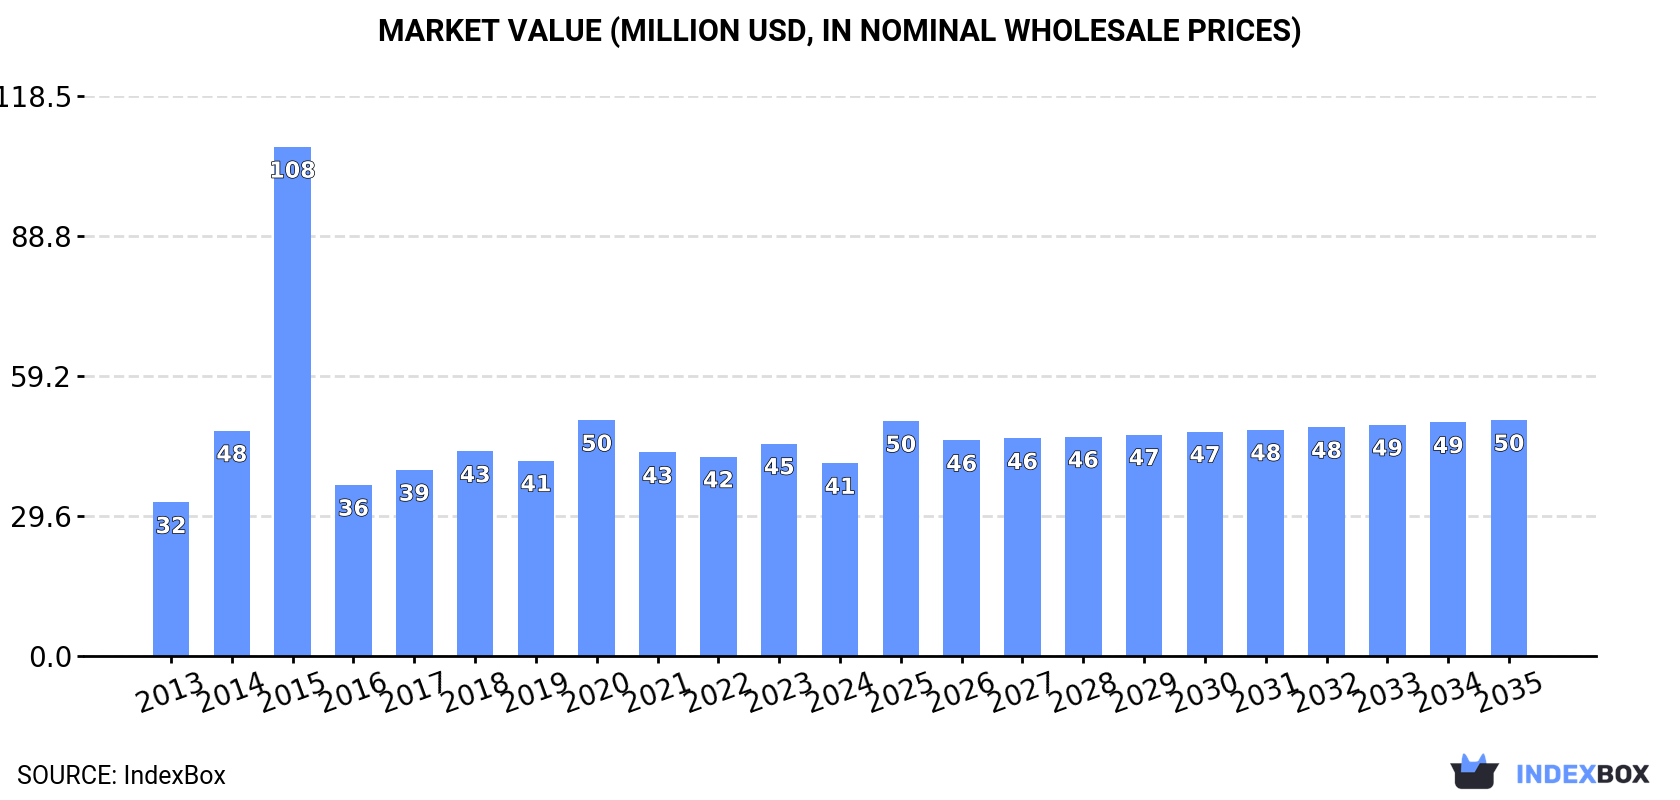Select the 2035 bar labeled 50
Screen dimensions: 1680x800
(1509, 538)
